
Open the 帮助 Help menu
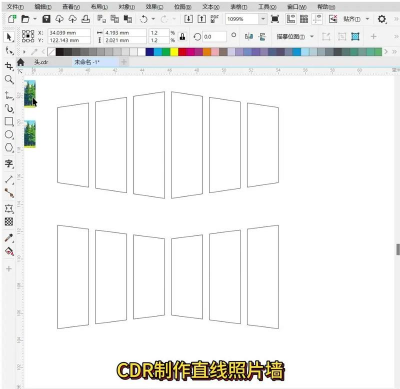tap(326, 7)
